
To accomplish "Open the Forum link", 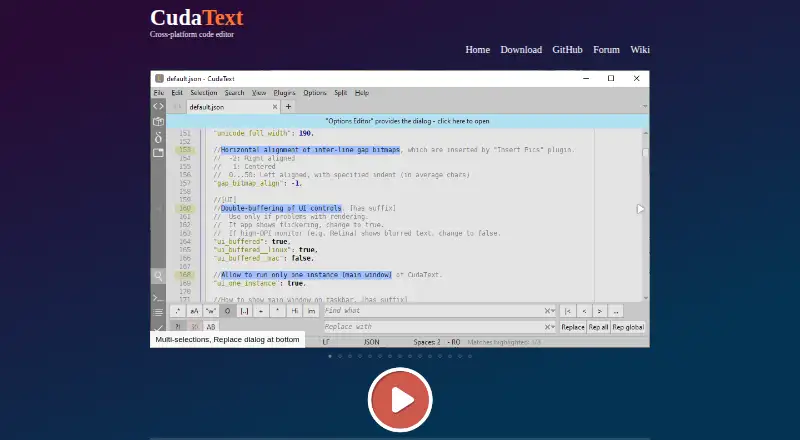I will point(606,50).
